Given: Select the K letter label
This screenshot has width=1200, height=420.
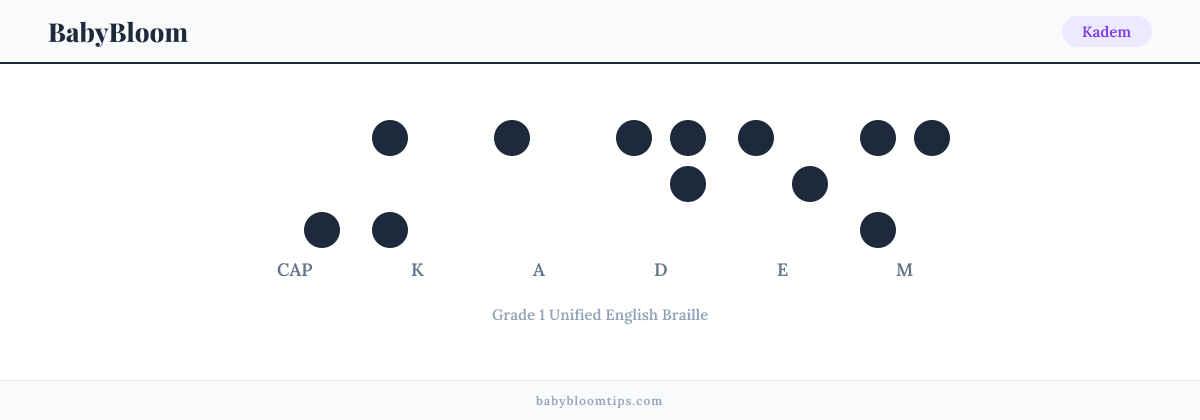Looking at the screenshot, I should pyautogui.click(x=417, y=270).
